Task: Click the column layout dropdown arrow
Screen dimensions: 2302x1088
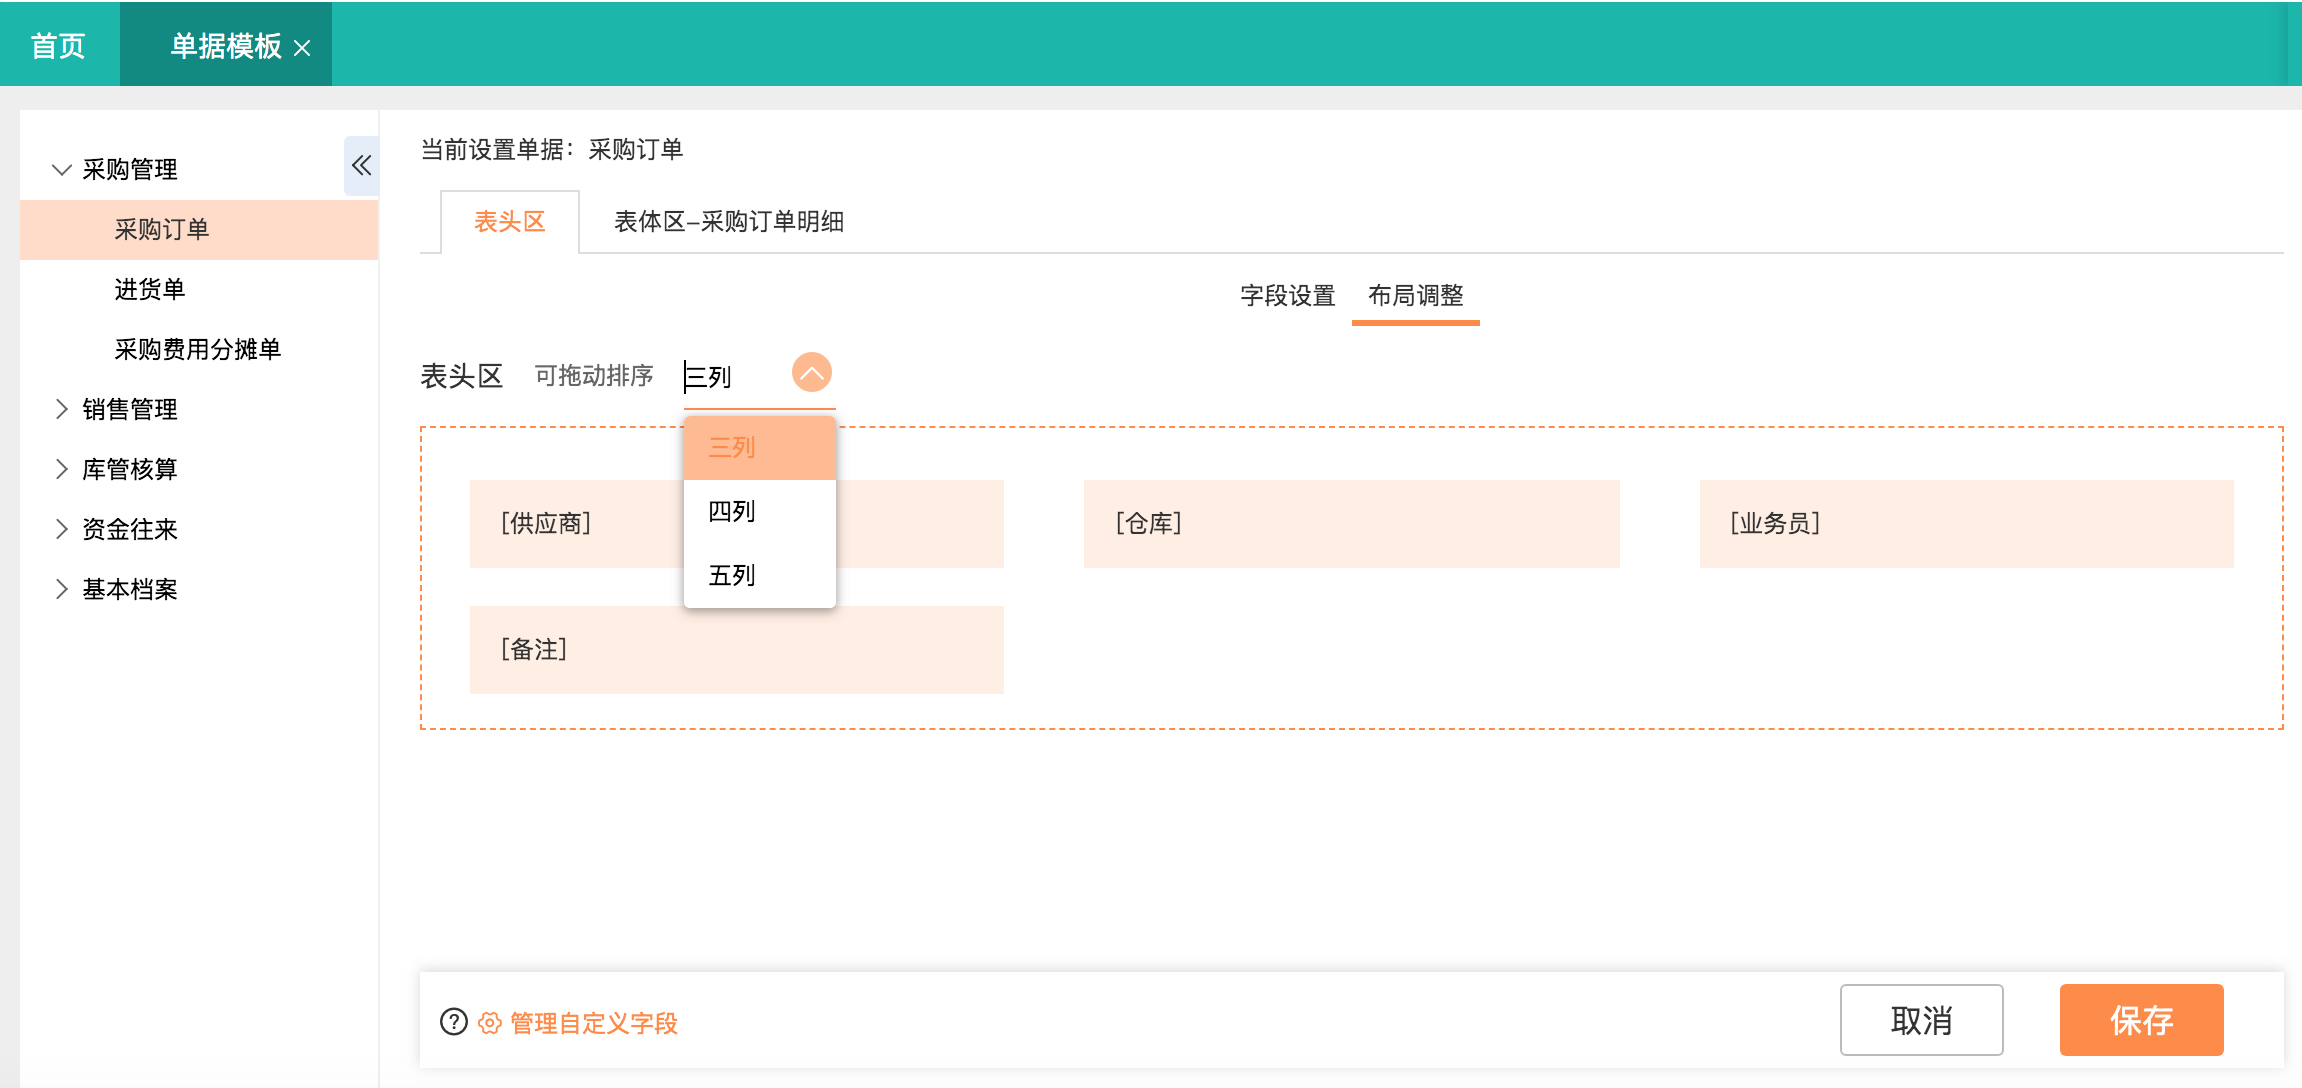Action: pos(812,373)
